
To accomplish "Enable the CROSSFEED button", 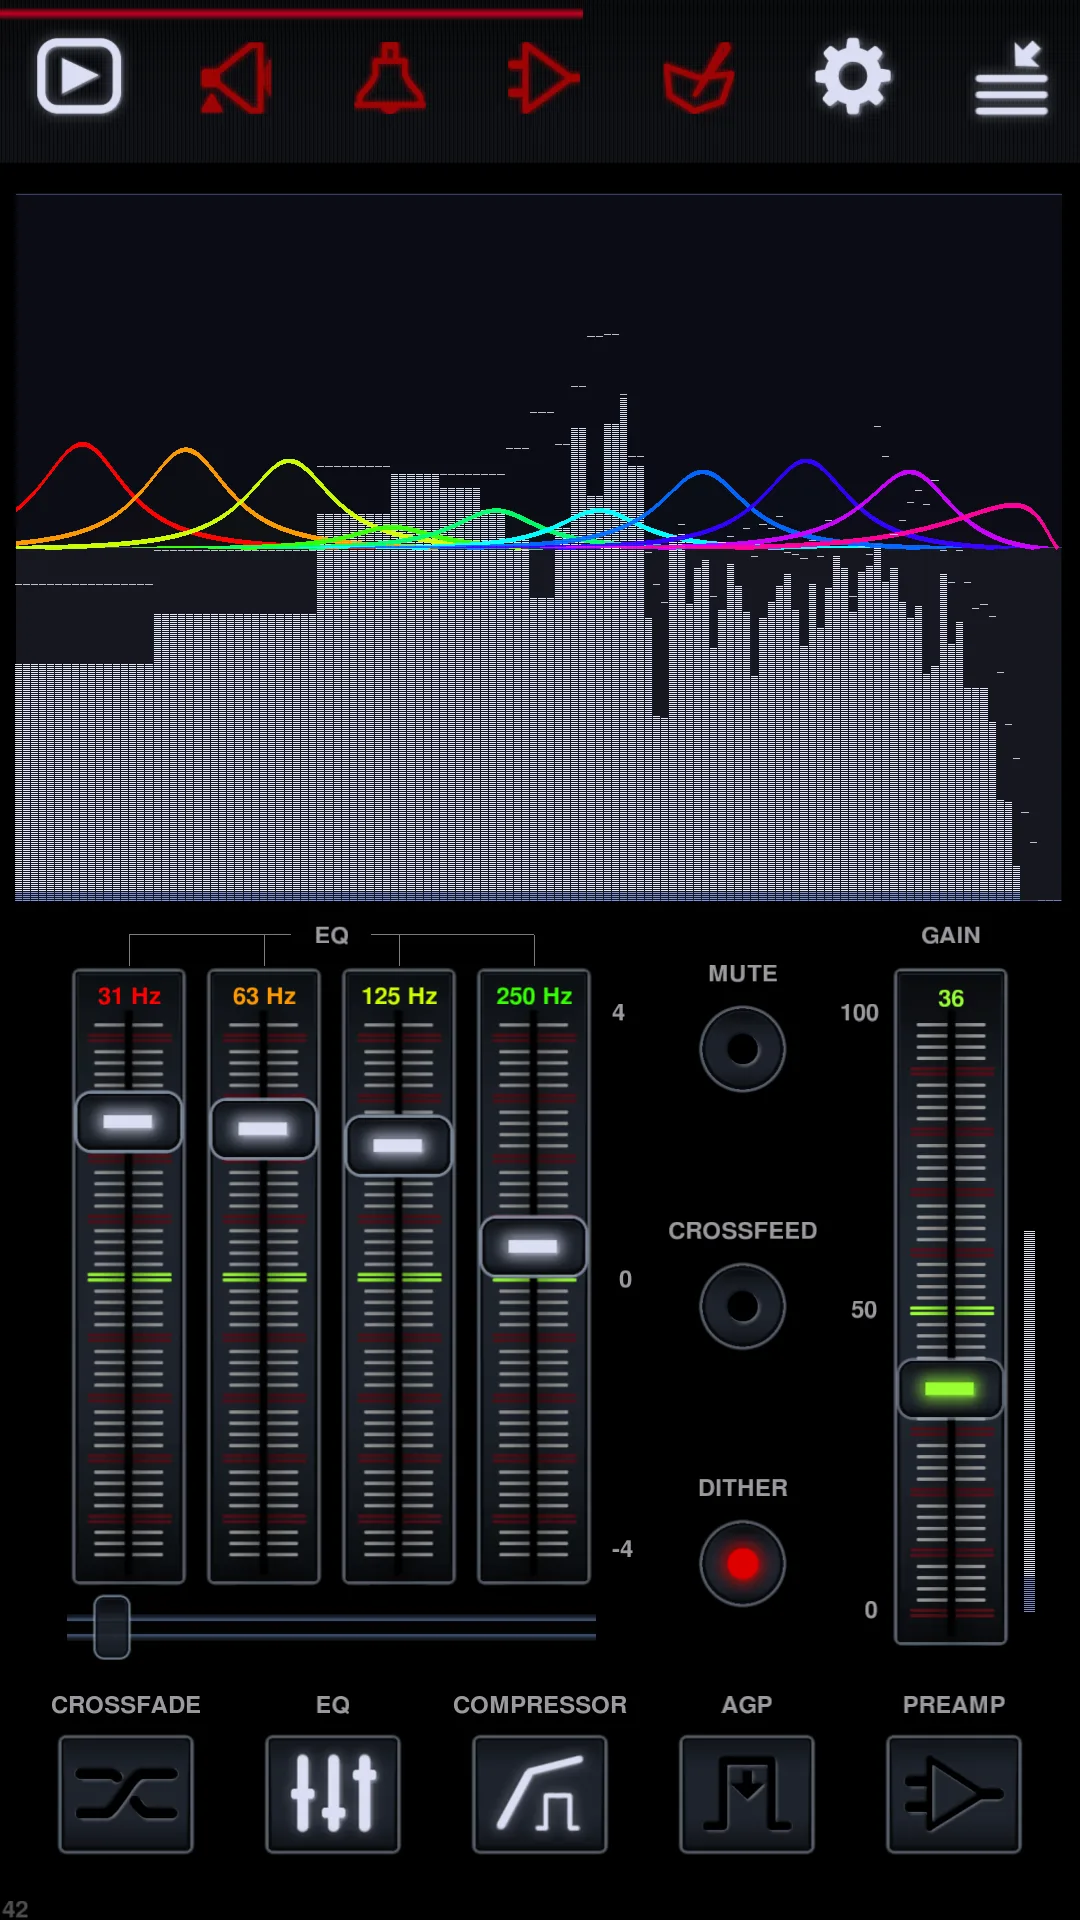I will click(743, 1306).
